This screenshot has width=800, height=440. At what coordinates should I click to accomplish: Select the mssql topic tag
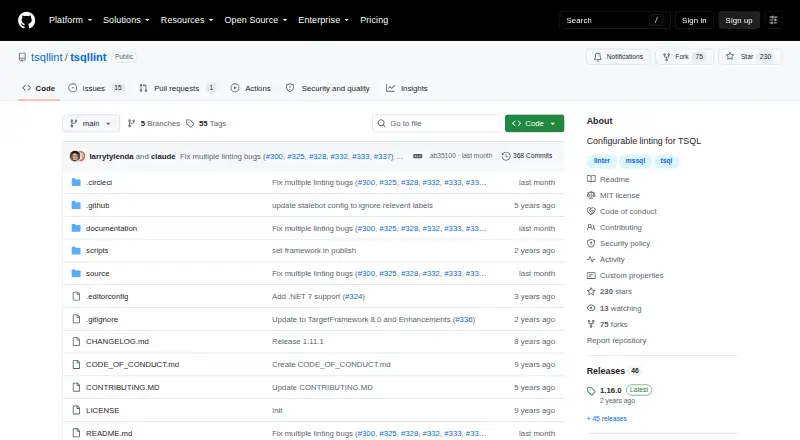point(635,161)
